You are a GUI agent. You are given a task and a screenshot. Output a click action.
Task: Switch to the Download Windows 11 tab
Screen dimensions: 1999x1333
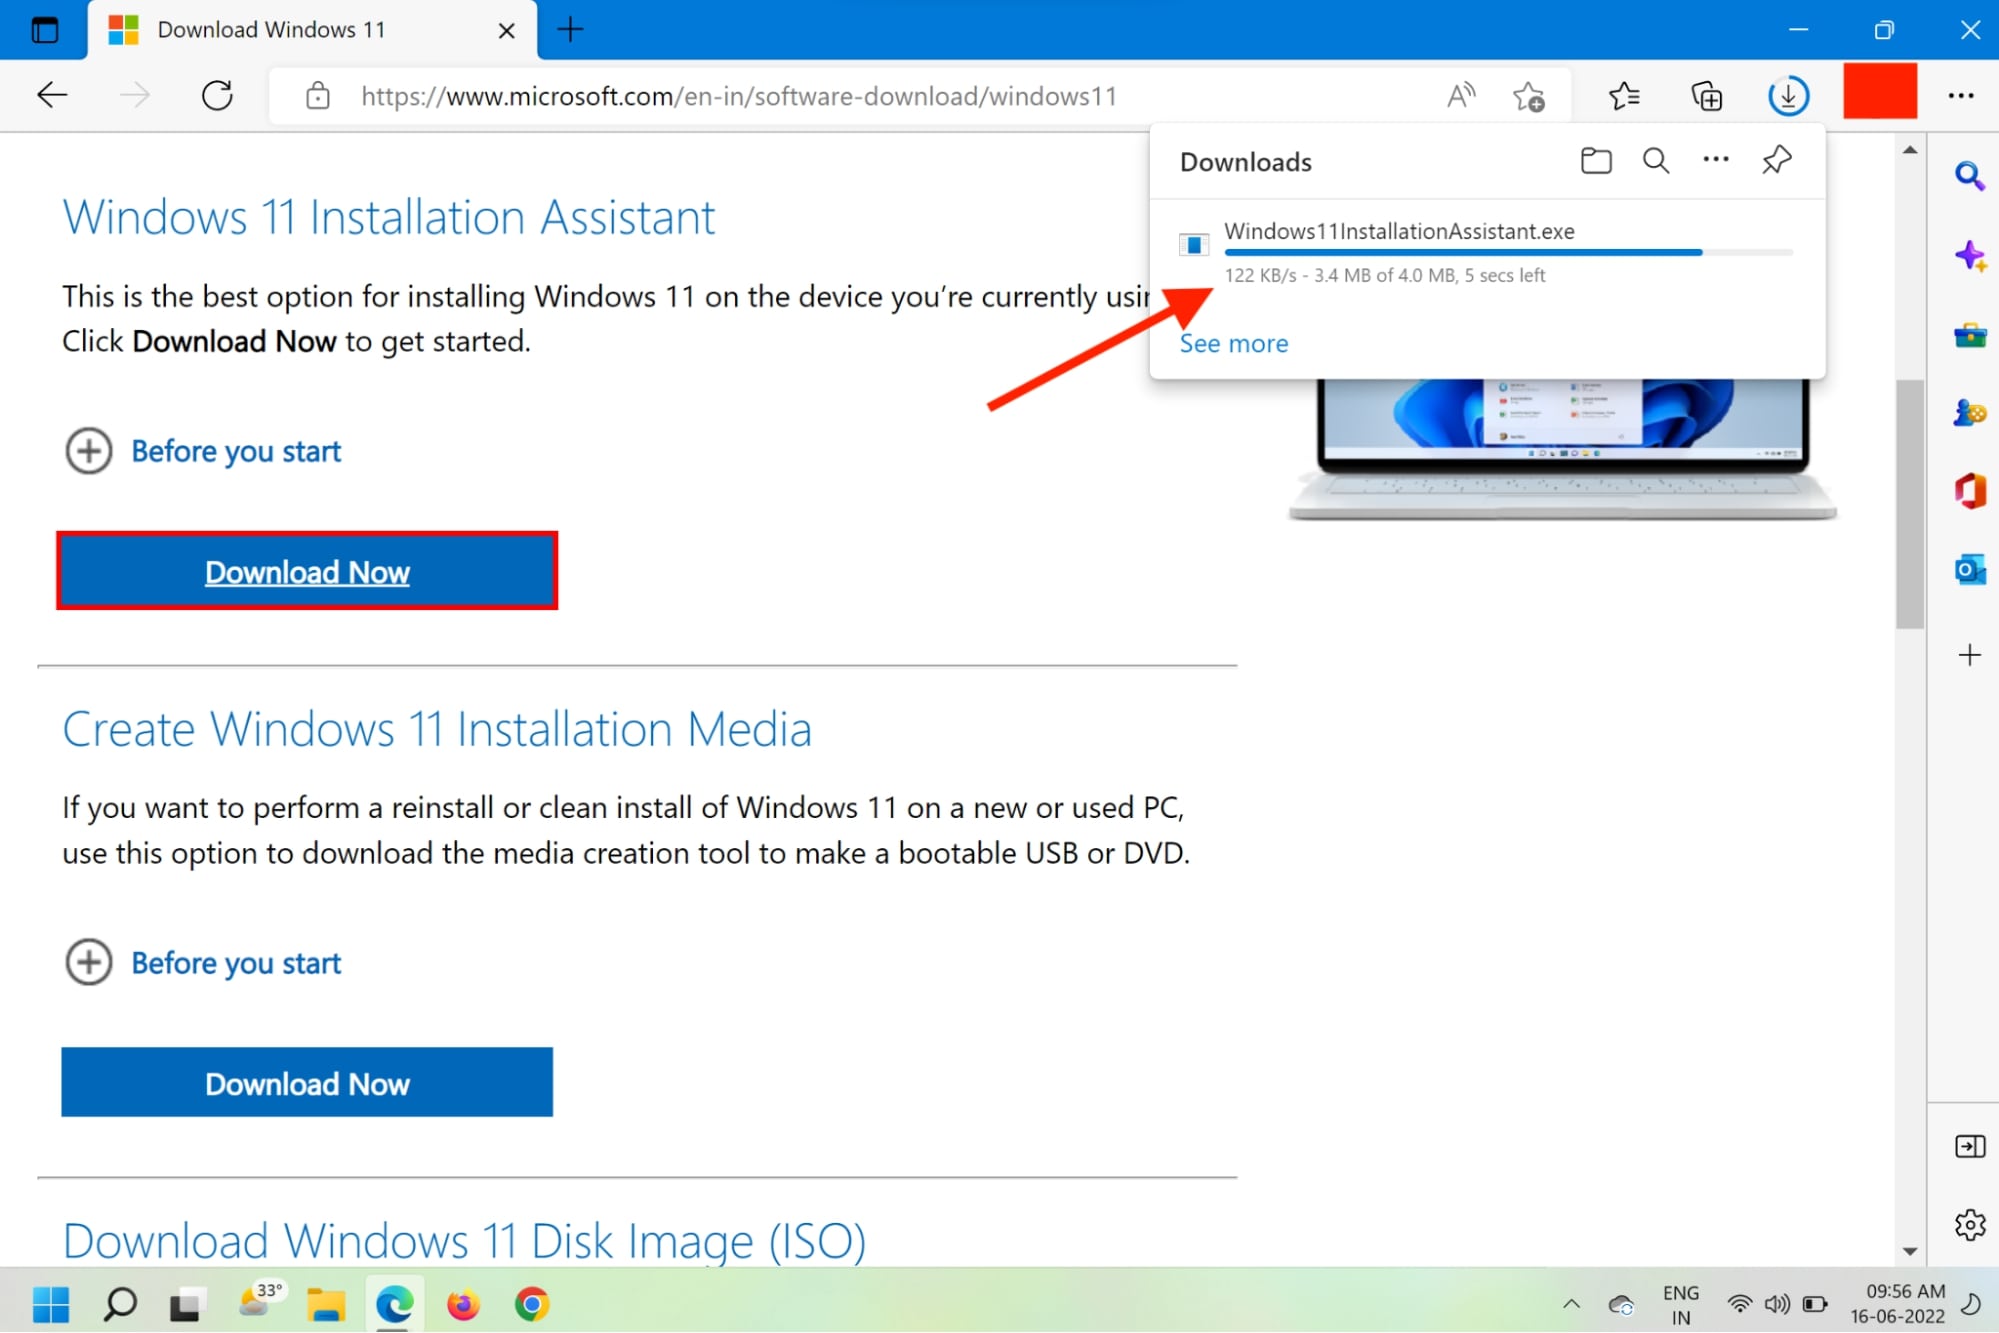[270, 29]
